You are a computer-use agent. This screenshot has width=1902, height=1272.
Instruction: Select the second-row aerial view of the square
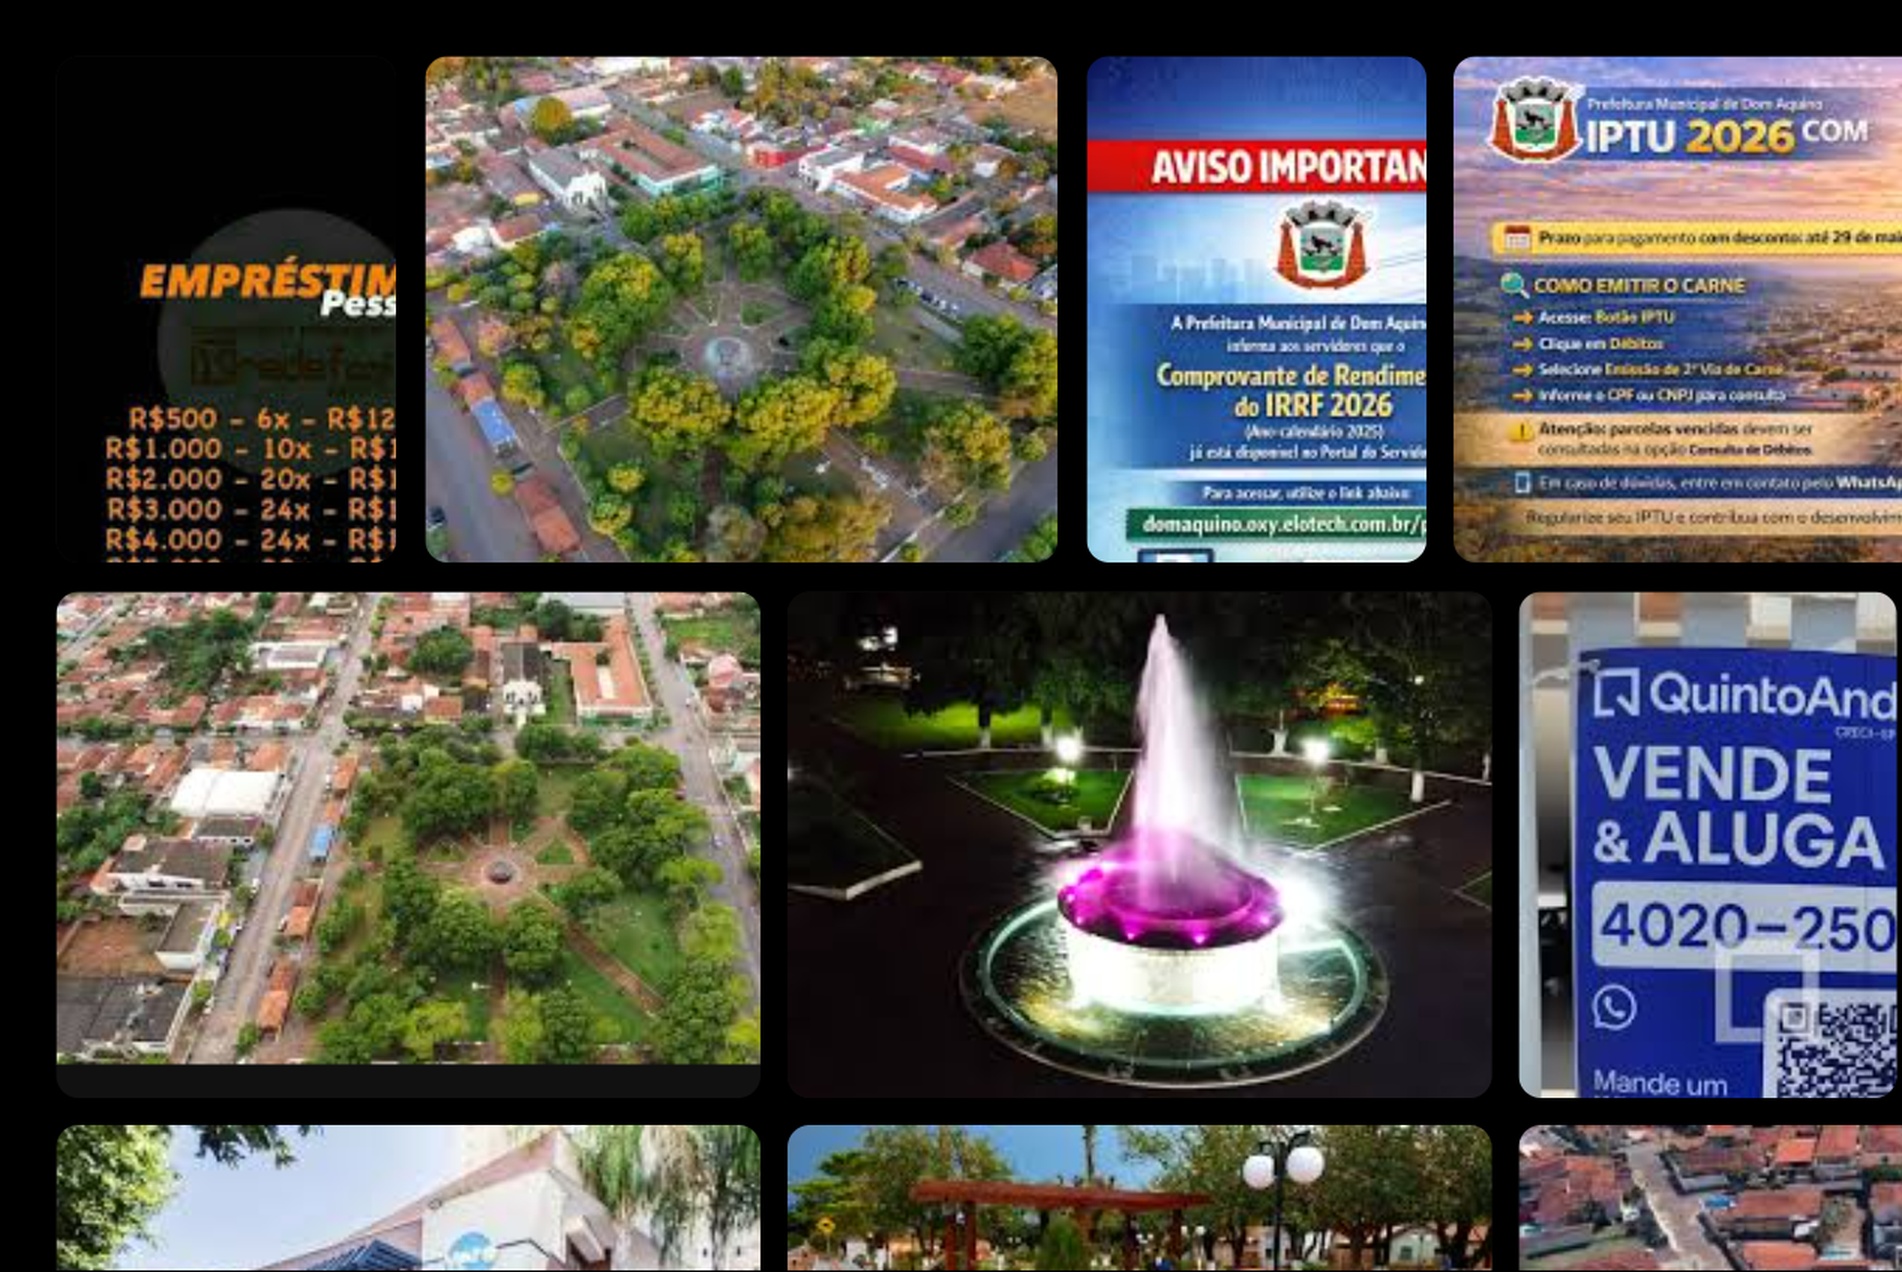[x=408, y=828]
